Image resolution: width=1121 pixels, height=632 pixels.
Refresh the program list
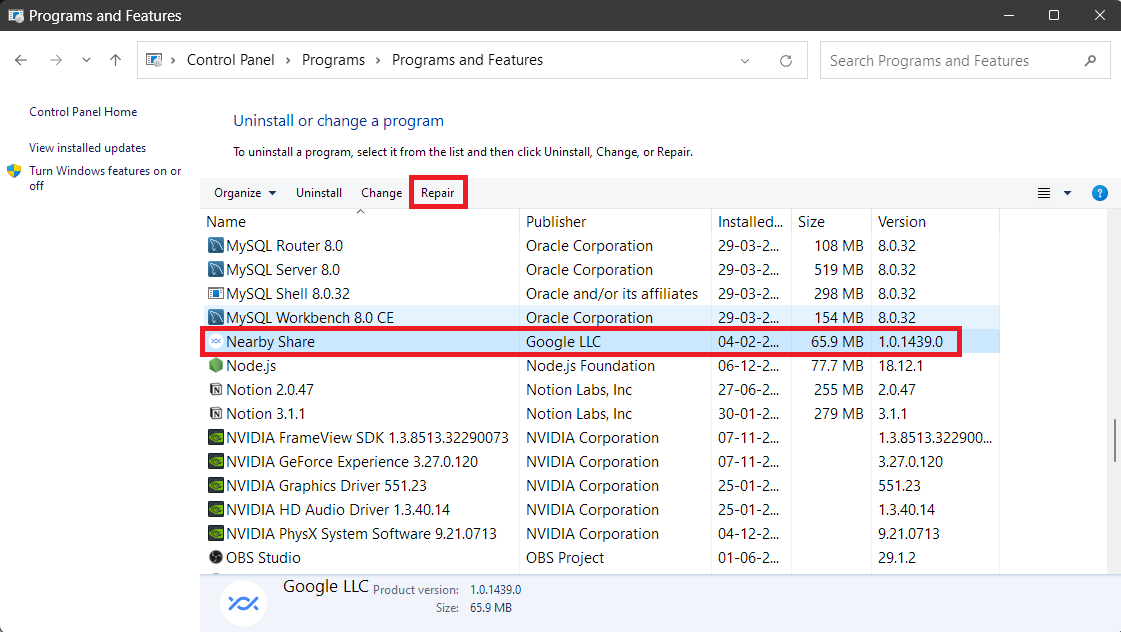point(785,60)
